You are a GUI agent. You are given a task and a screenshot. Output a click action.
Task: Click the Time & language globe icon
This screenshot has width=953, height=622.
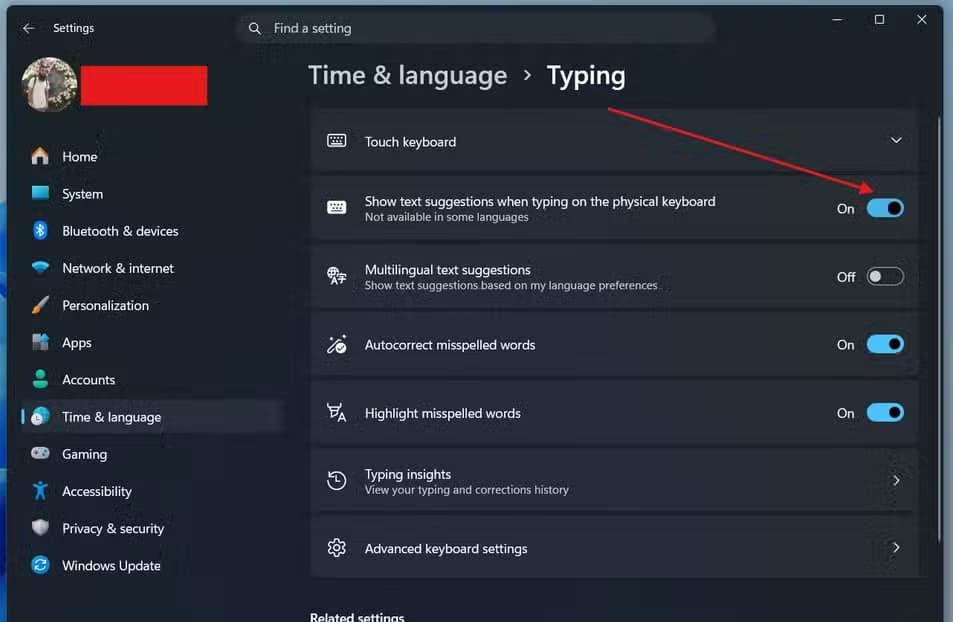40,416
